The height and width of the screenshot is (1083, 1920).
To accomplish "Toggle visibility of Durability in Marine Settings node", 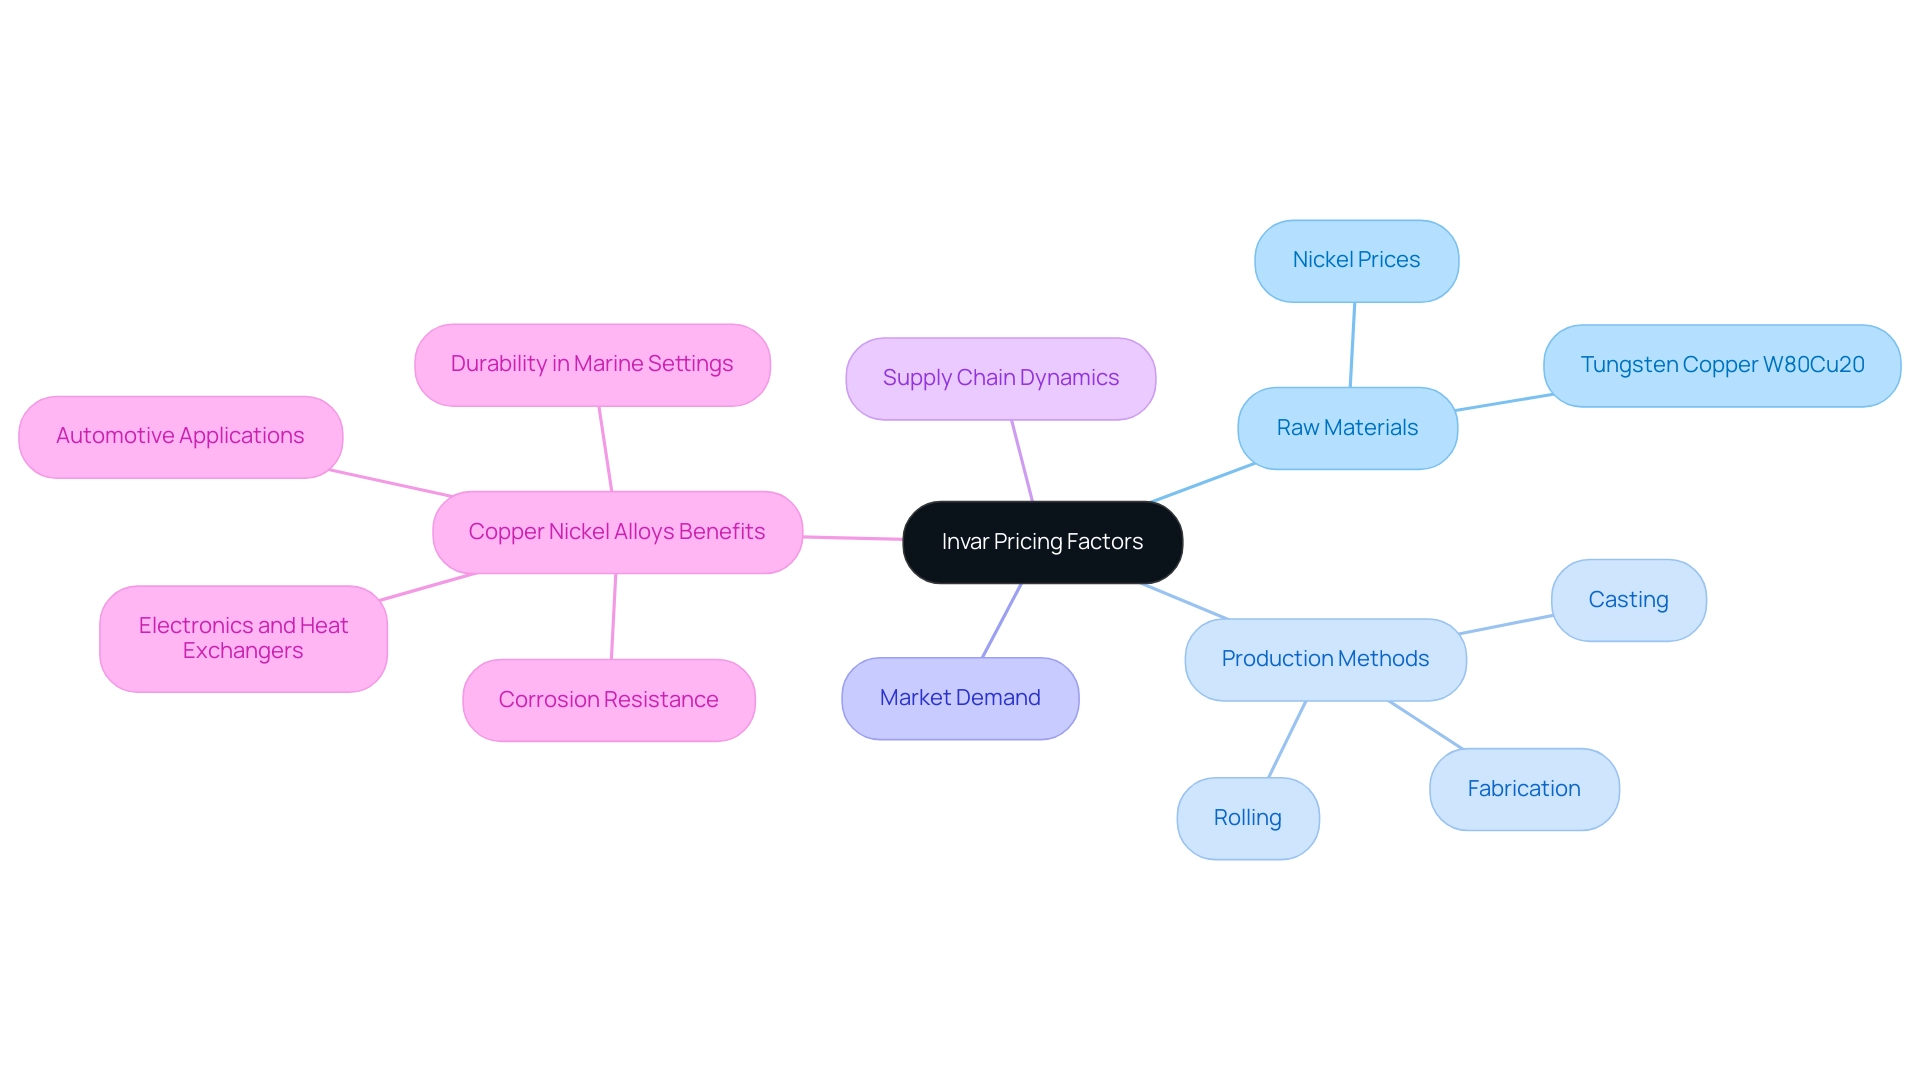I will [591, 363].
